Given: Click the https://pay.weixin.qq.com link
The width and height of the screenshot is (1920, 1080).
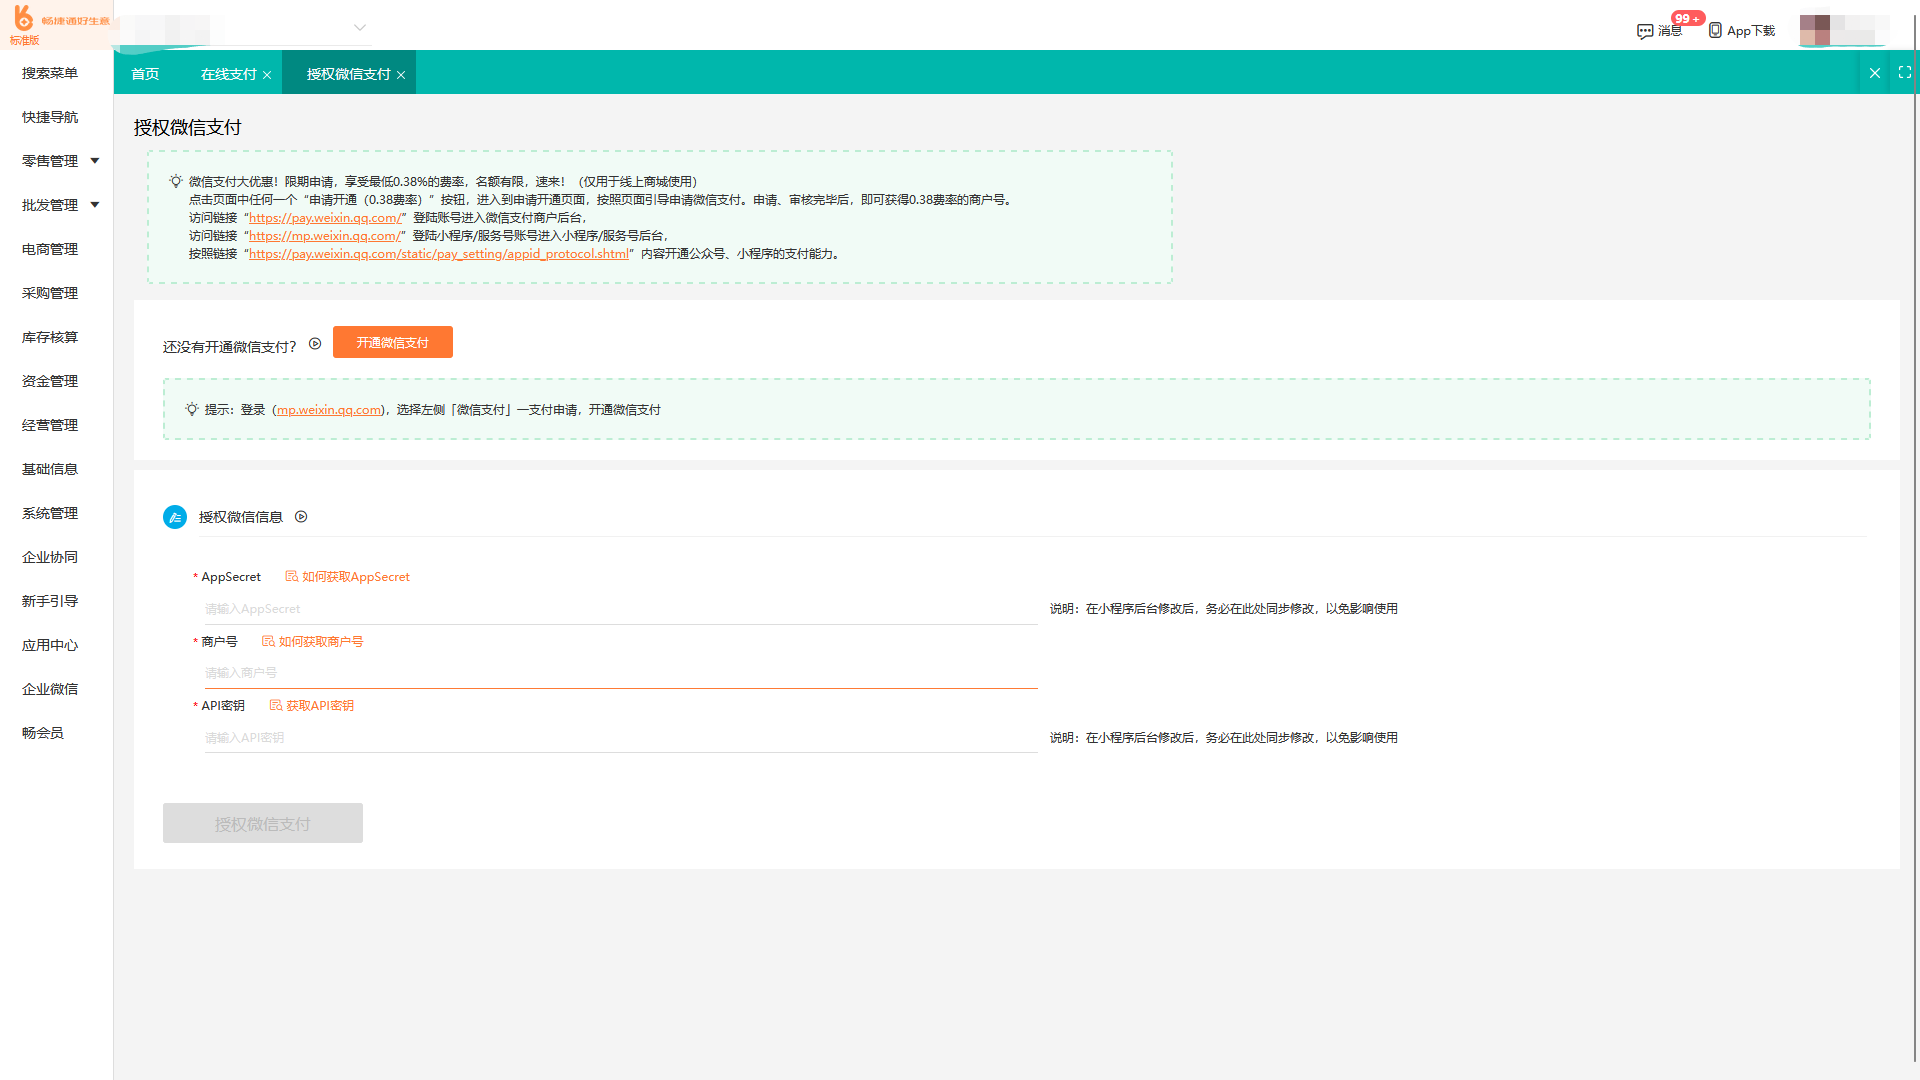Looking at the screenshot, I should point(326,218).
